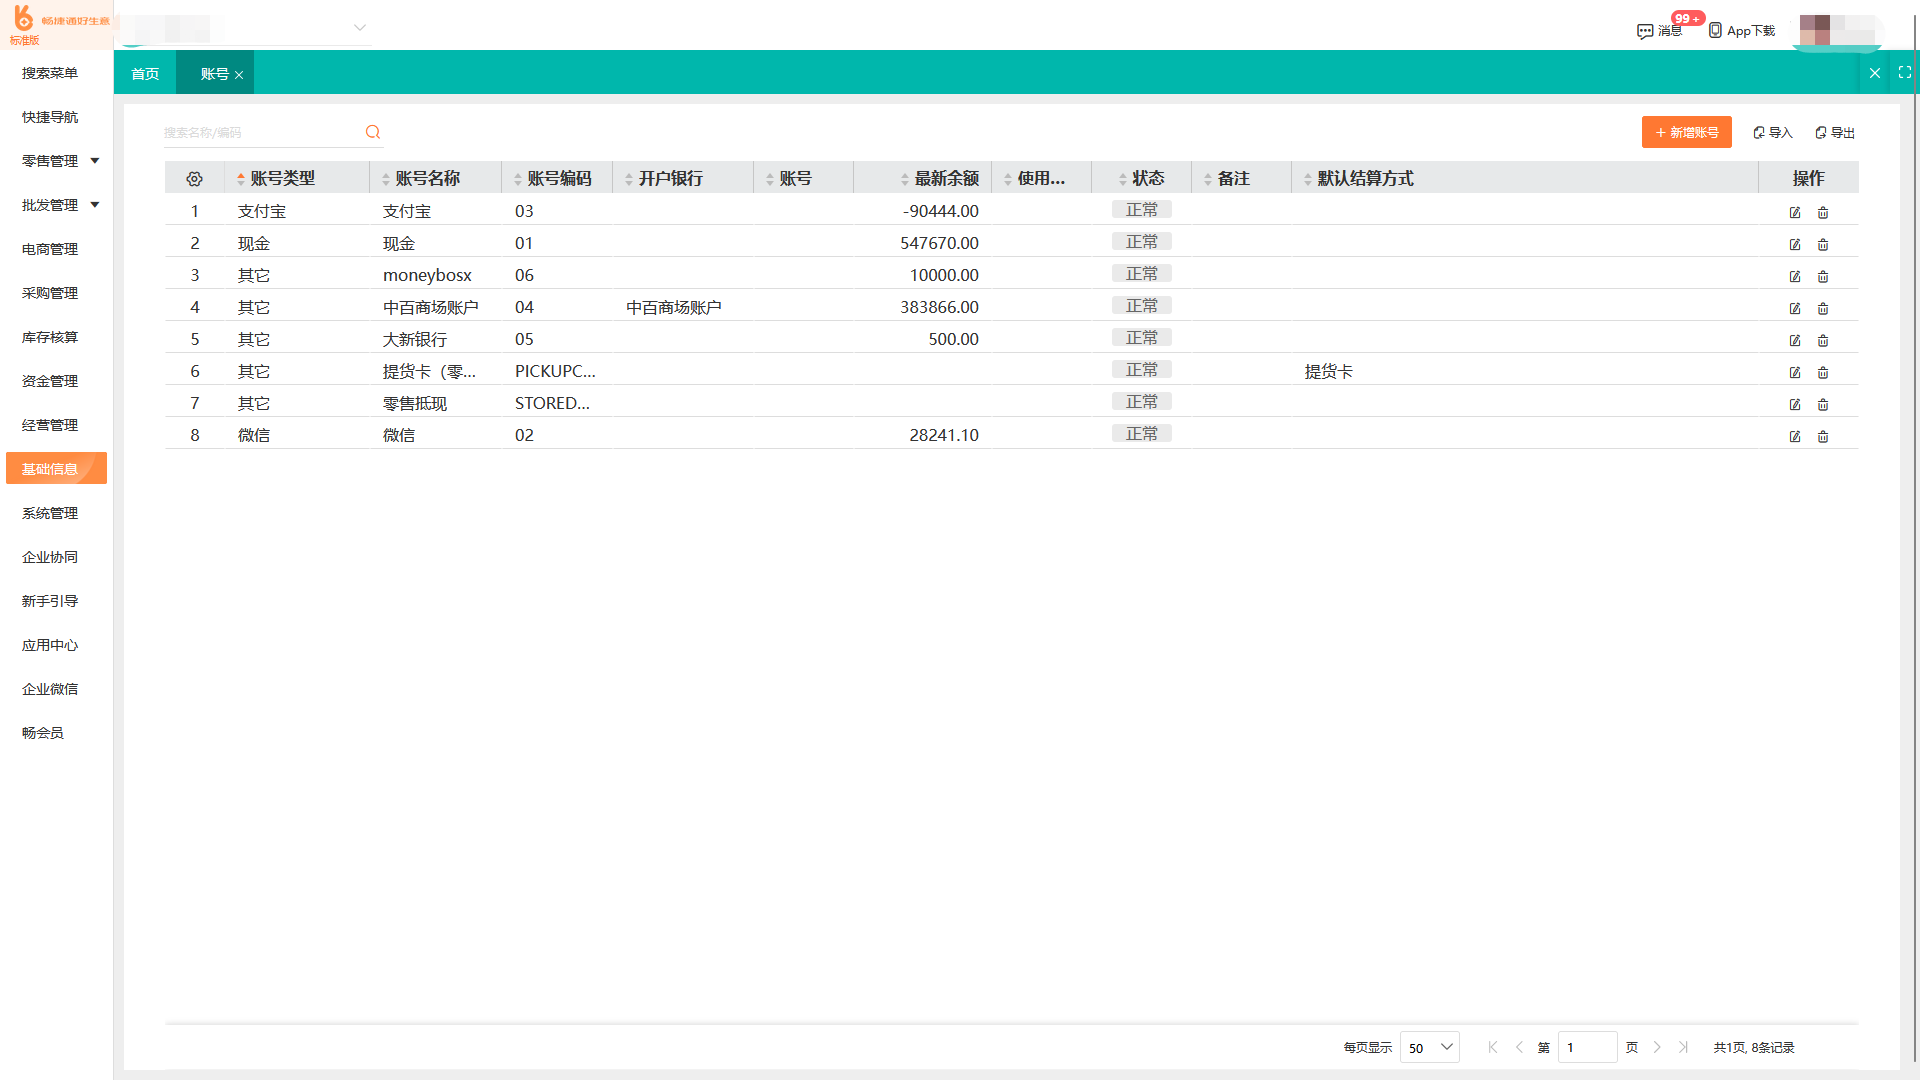Click the App下载 link in top bar
This screenshot has height=1080, width=1920.
pyautogui.click(x=1741, y=29)
